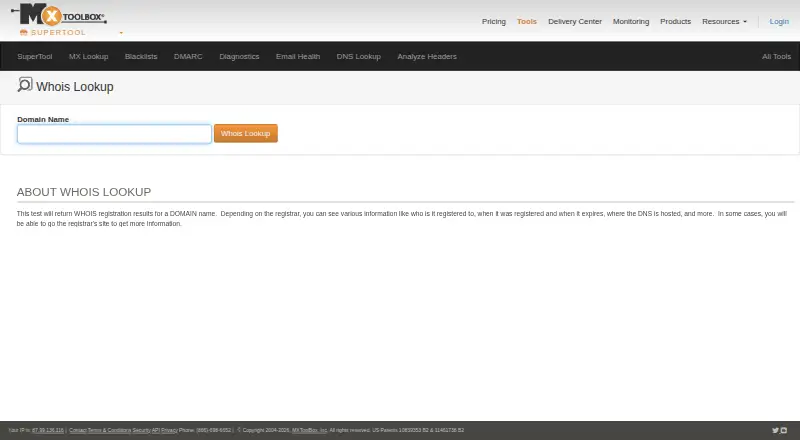Open the Products menu item
Screen dimensions: 800x440
coord(676,21)
